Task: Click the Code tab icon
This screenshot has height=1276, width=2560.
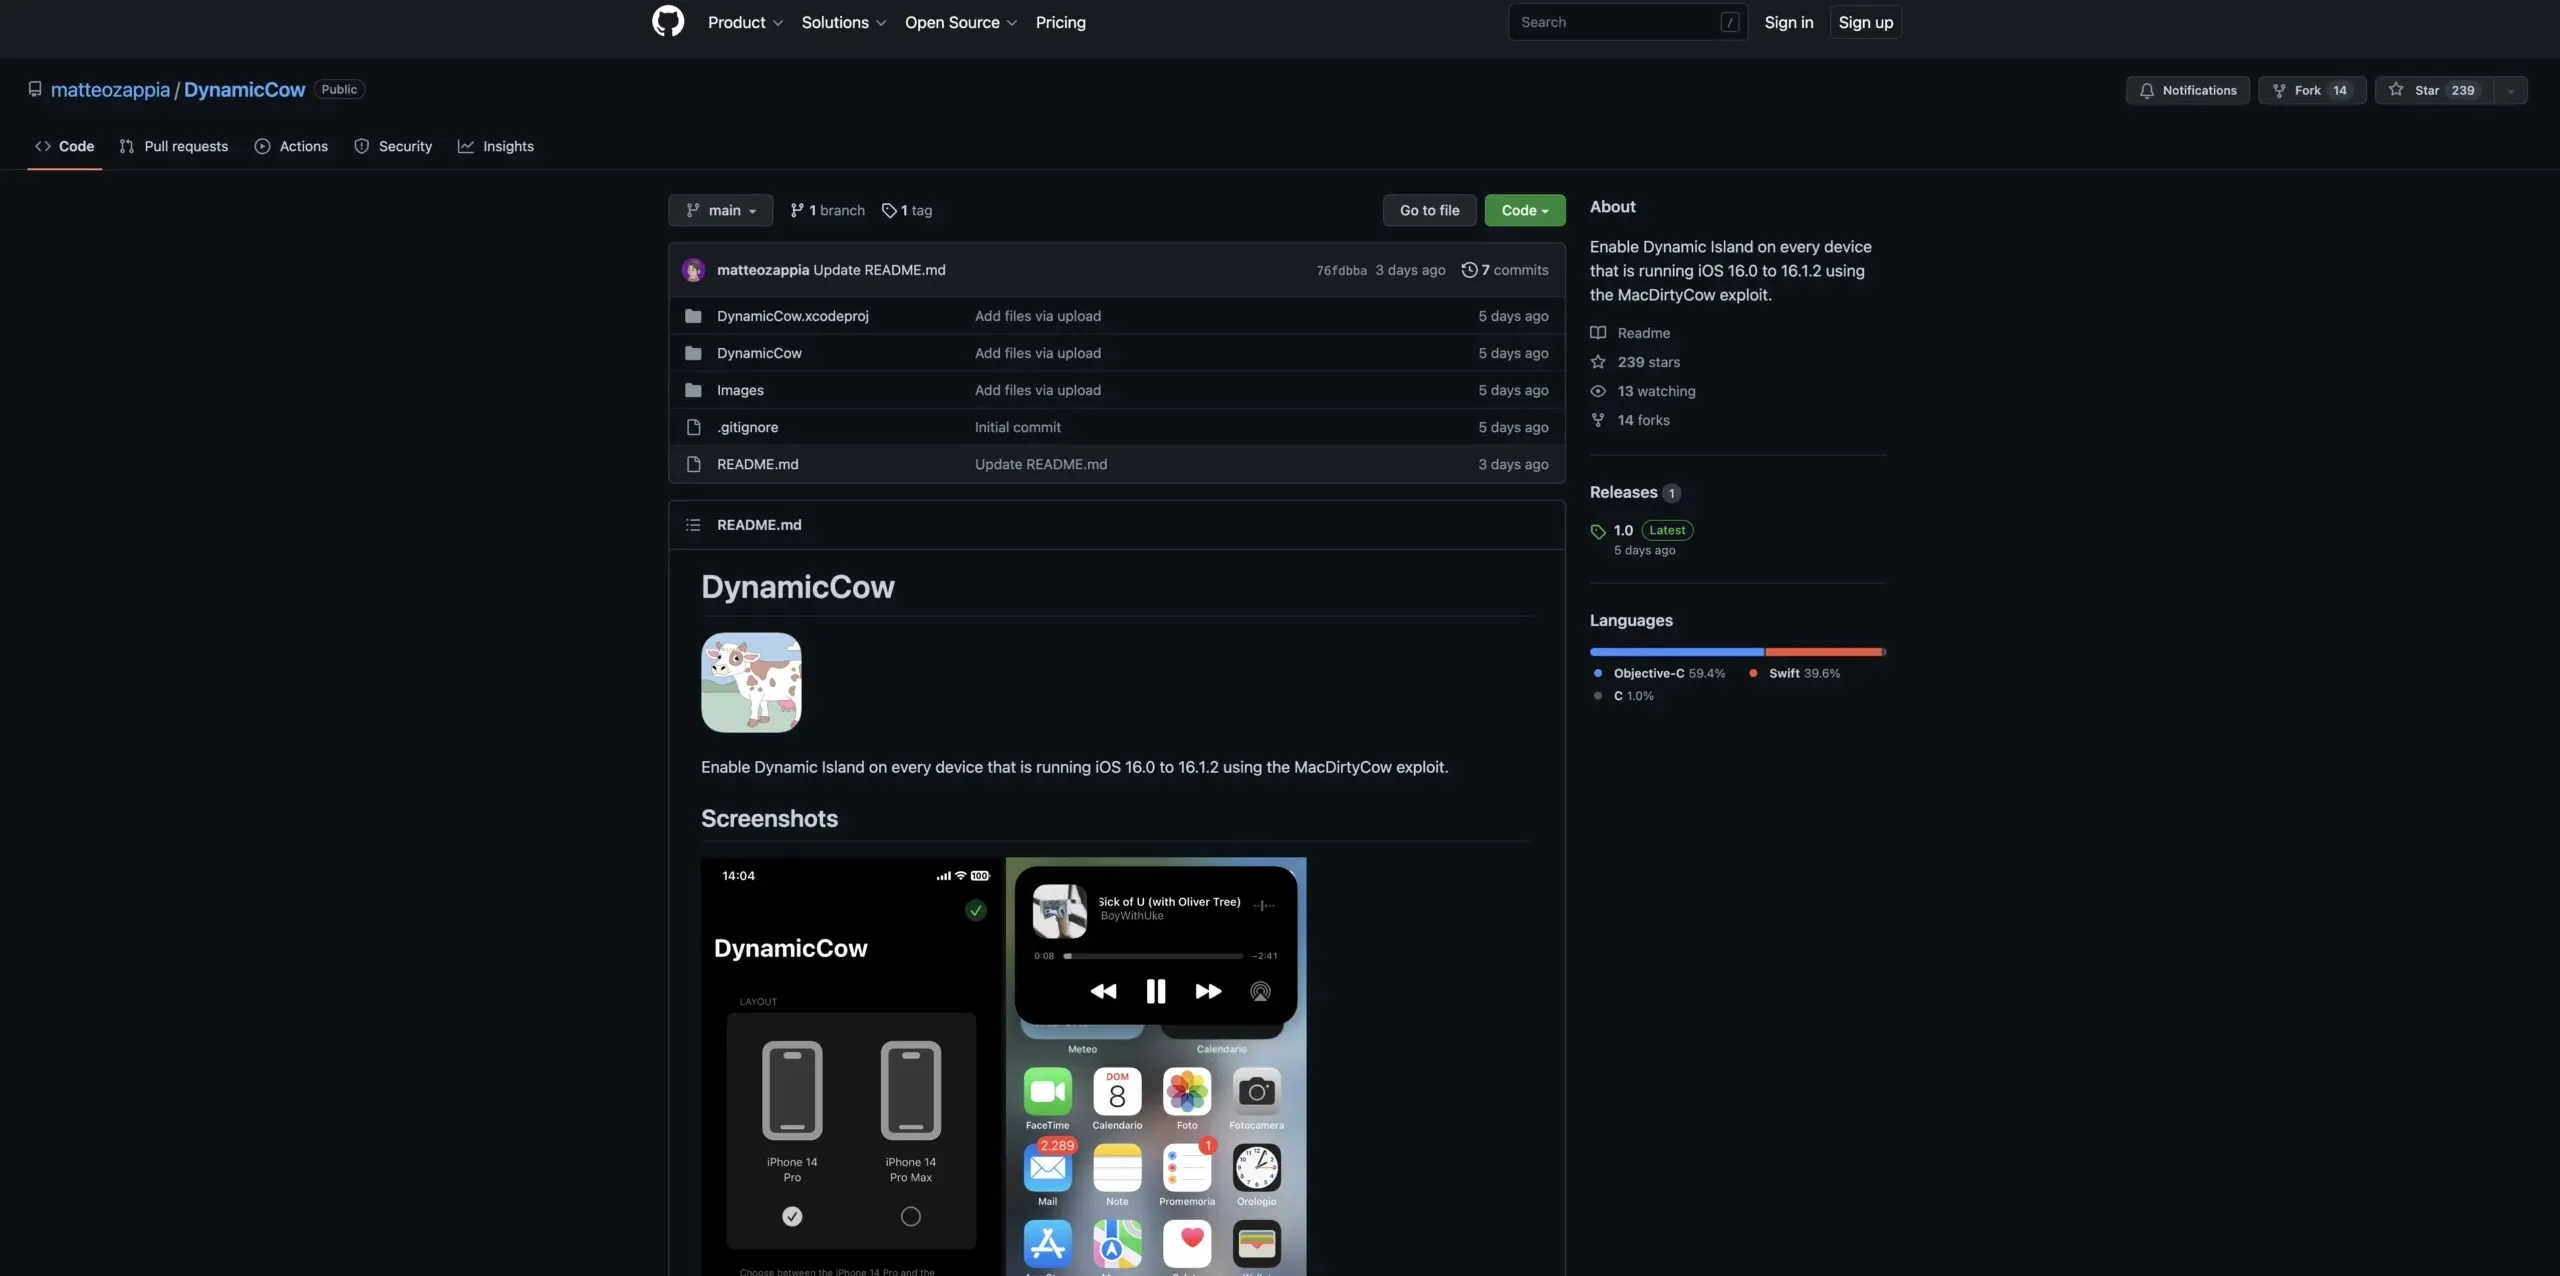Action: (41, 147)
